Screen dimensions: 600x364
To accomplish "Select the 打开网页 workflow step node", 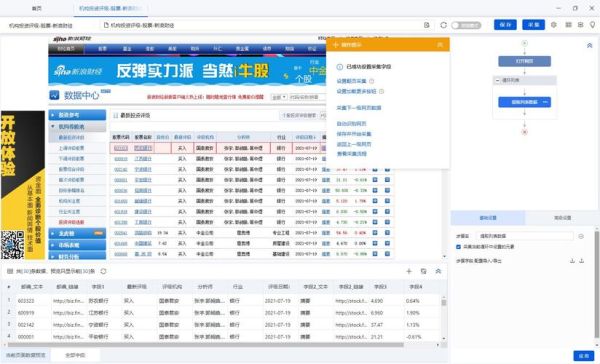I will click(x=524, y=61).
